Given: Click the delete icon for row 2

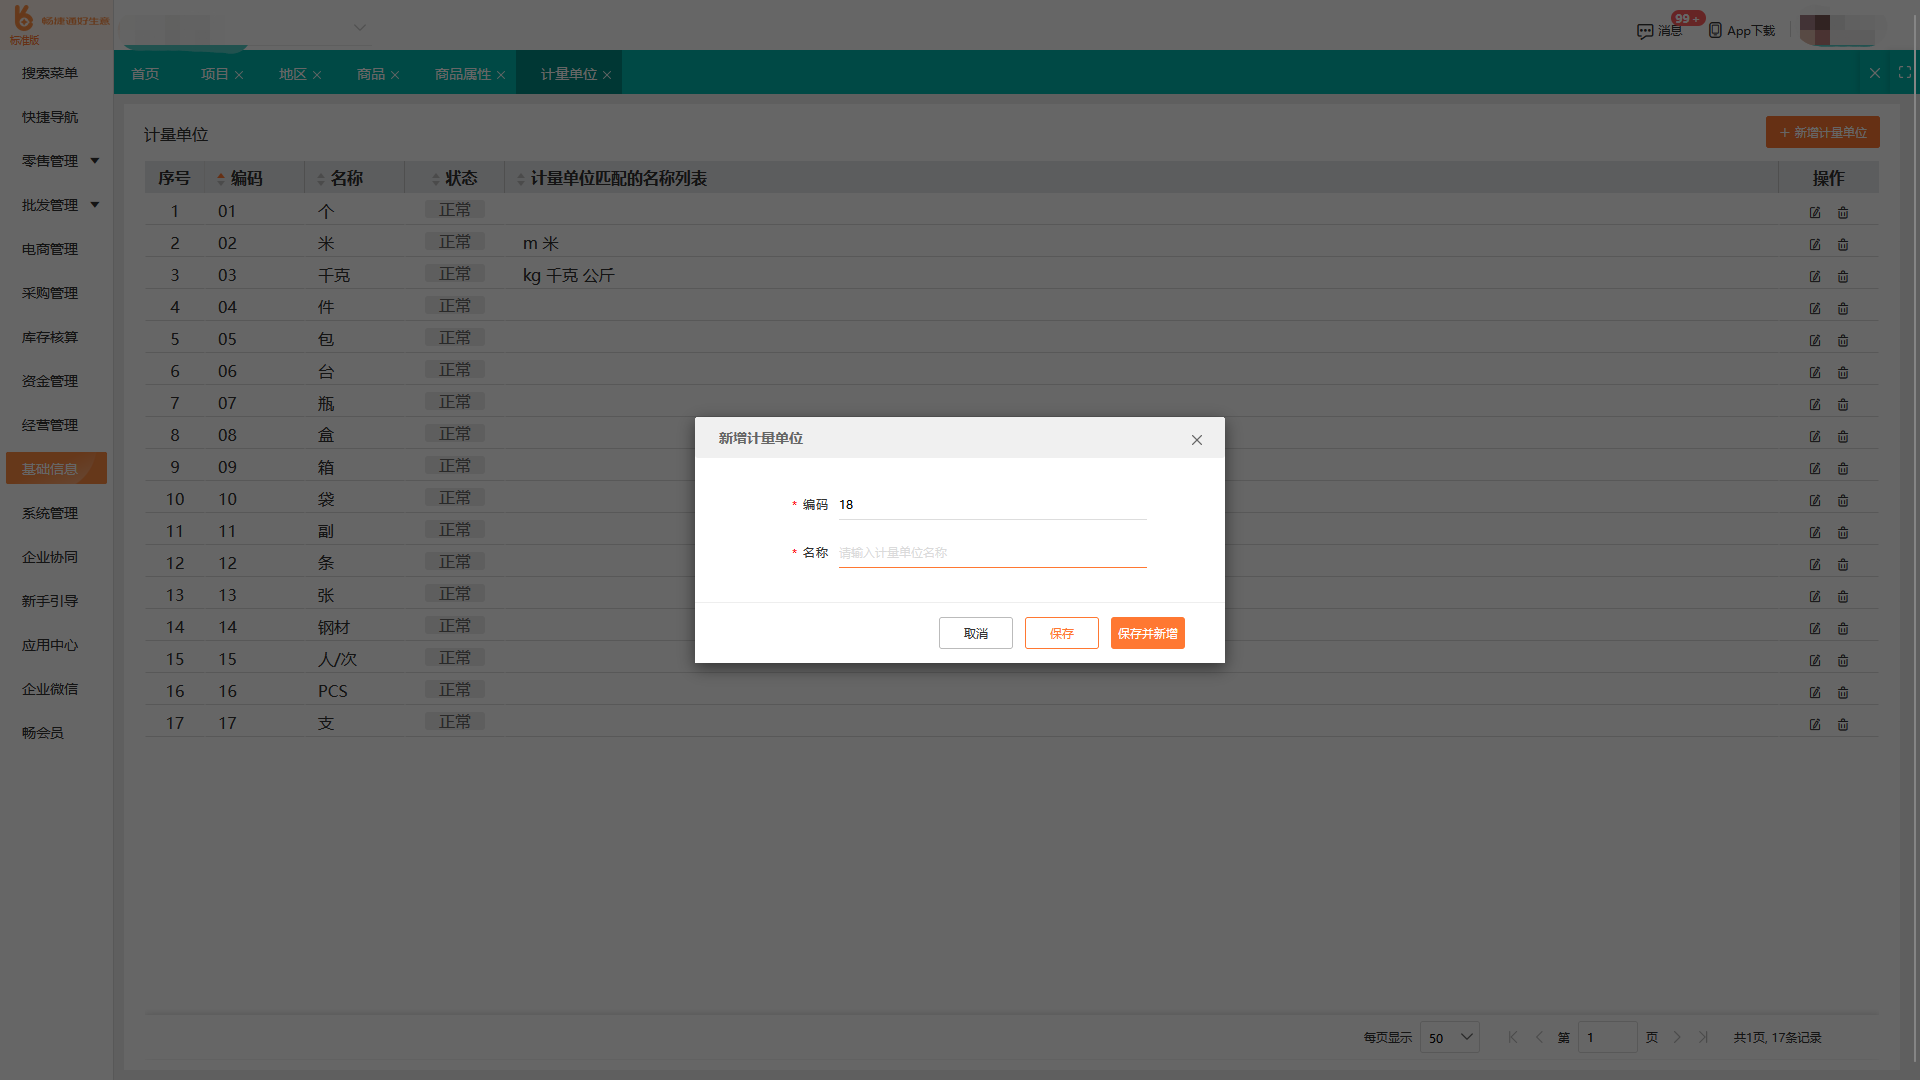Looking at the screenshot, I should tap(1844, 244).
